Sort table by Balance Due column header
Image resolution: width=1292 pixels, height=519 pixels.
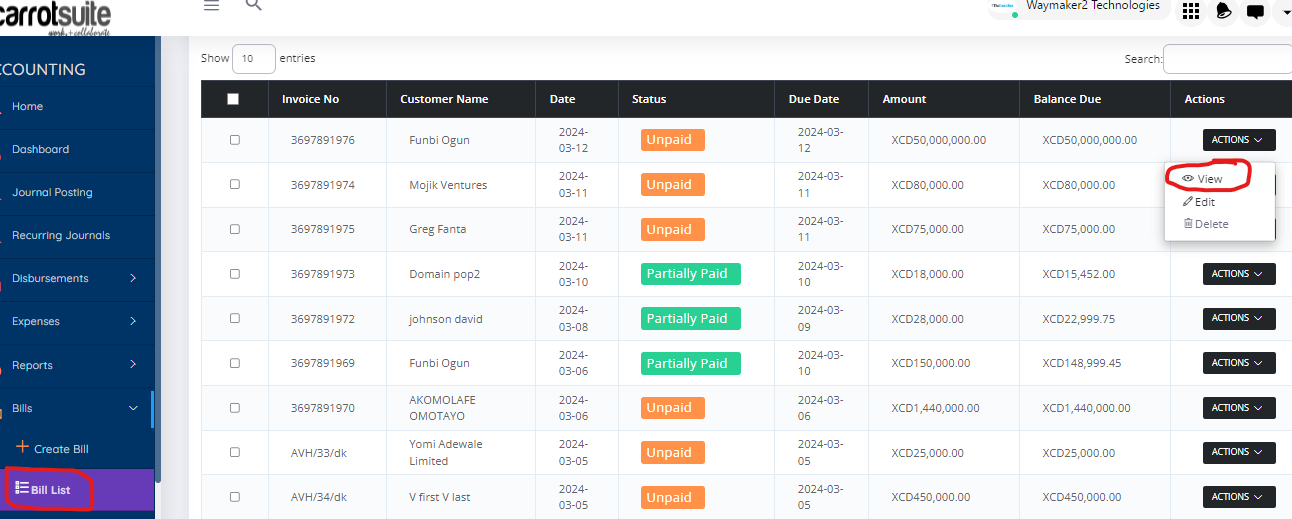point(1067,99)
